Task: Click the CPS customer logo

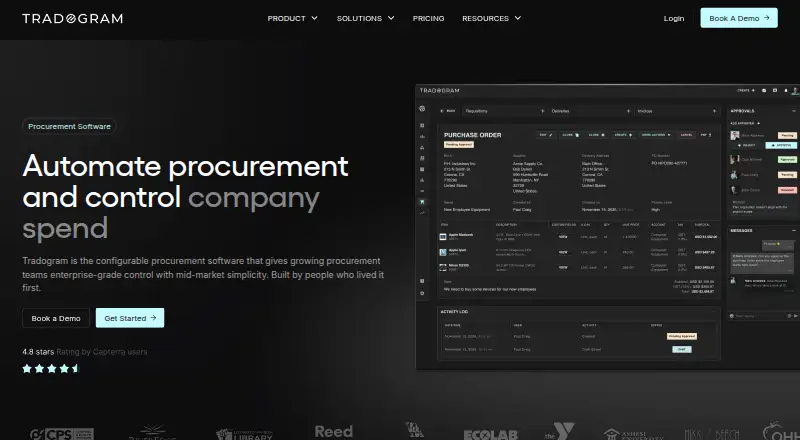Action: (x=62, y=434)
